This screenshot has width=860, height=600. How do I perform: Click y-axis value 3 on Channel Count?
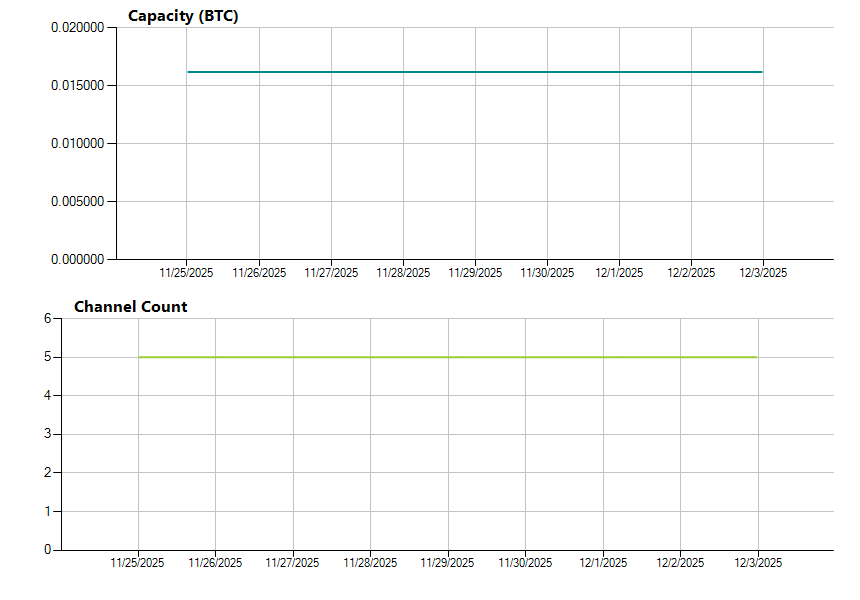click(47, 434)
